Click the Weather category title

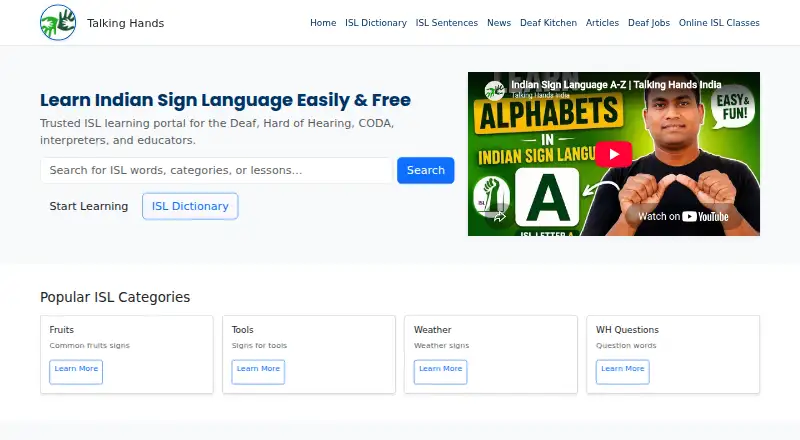[433, 330]
